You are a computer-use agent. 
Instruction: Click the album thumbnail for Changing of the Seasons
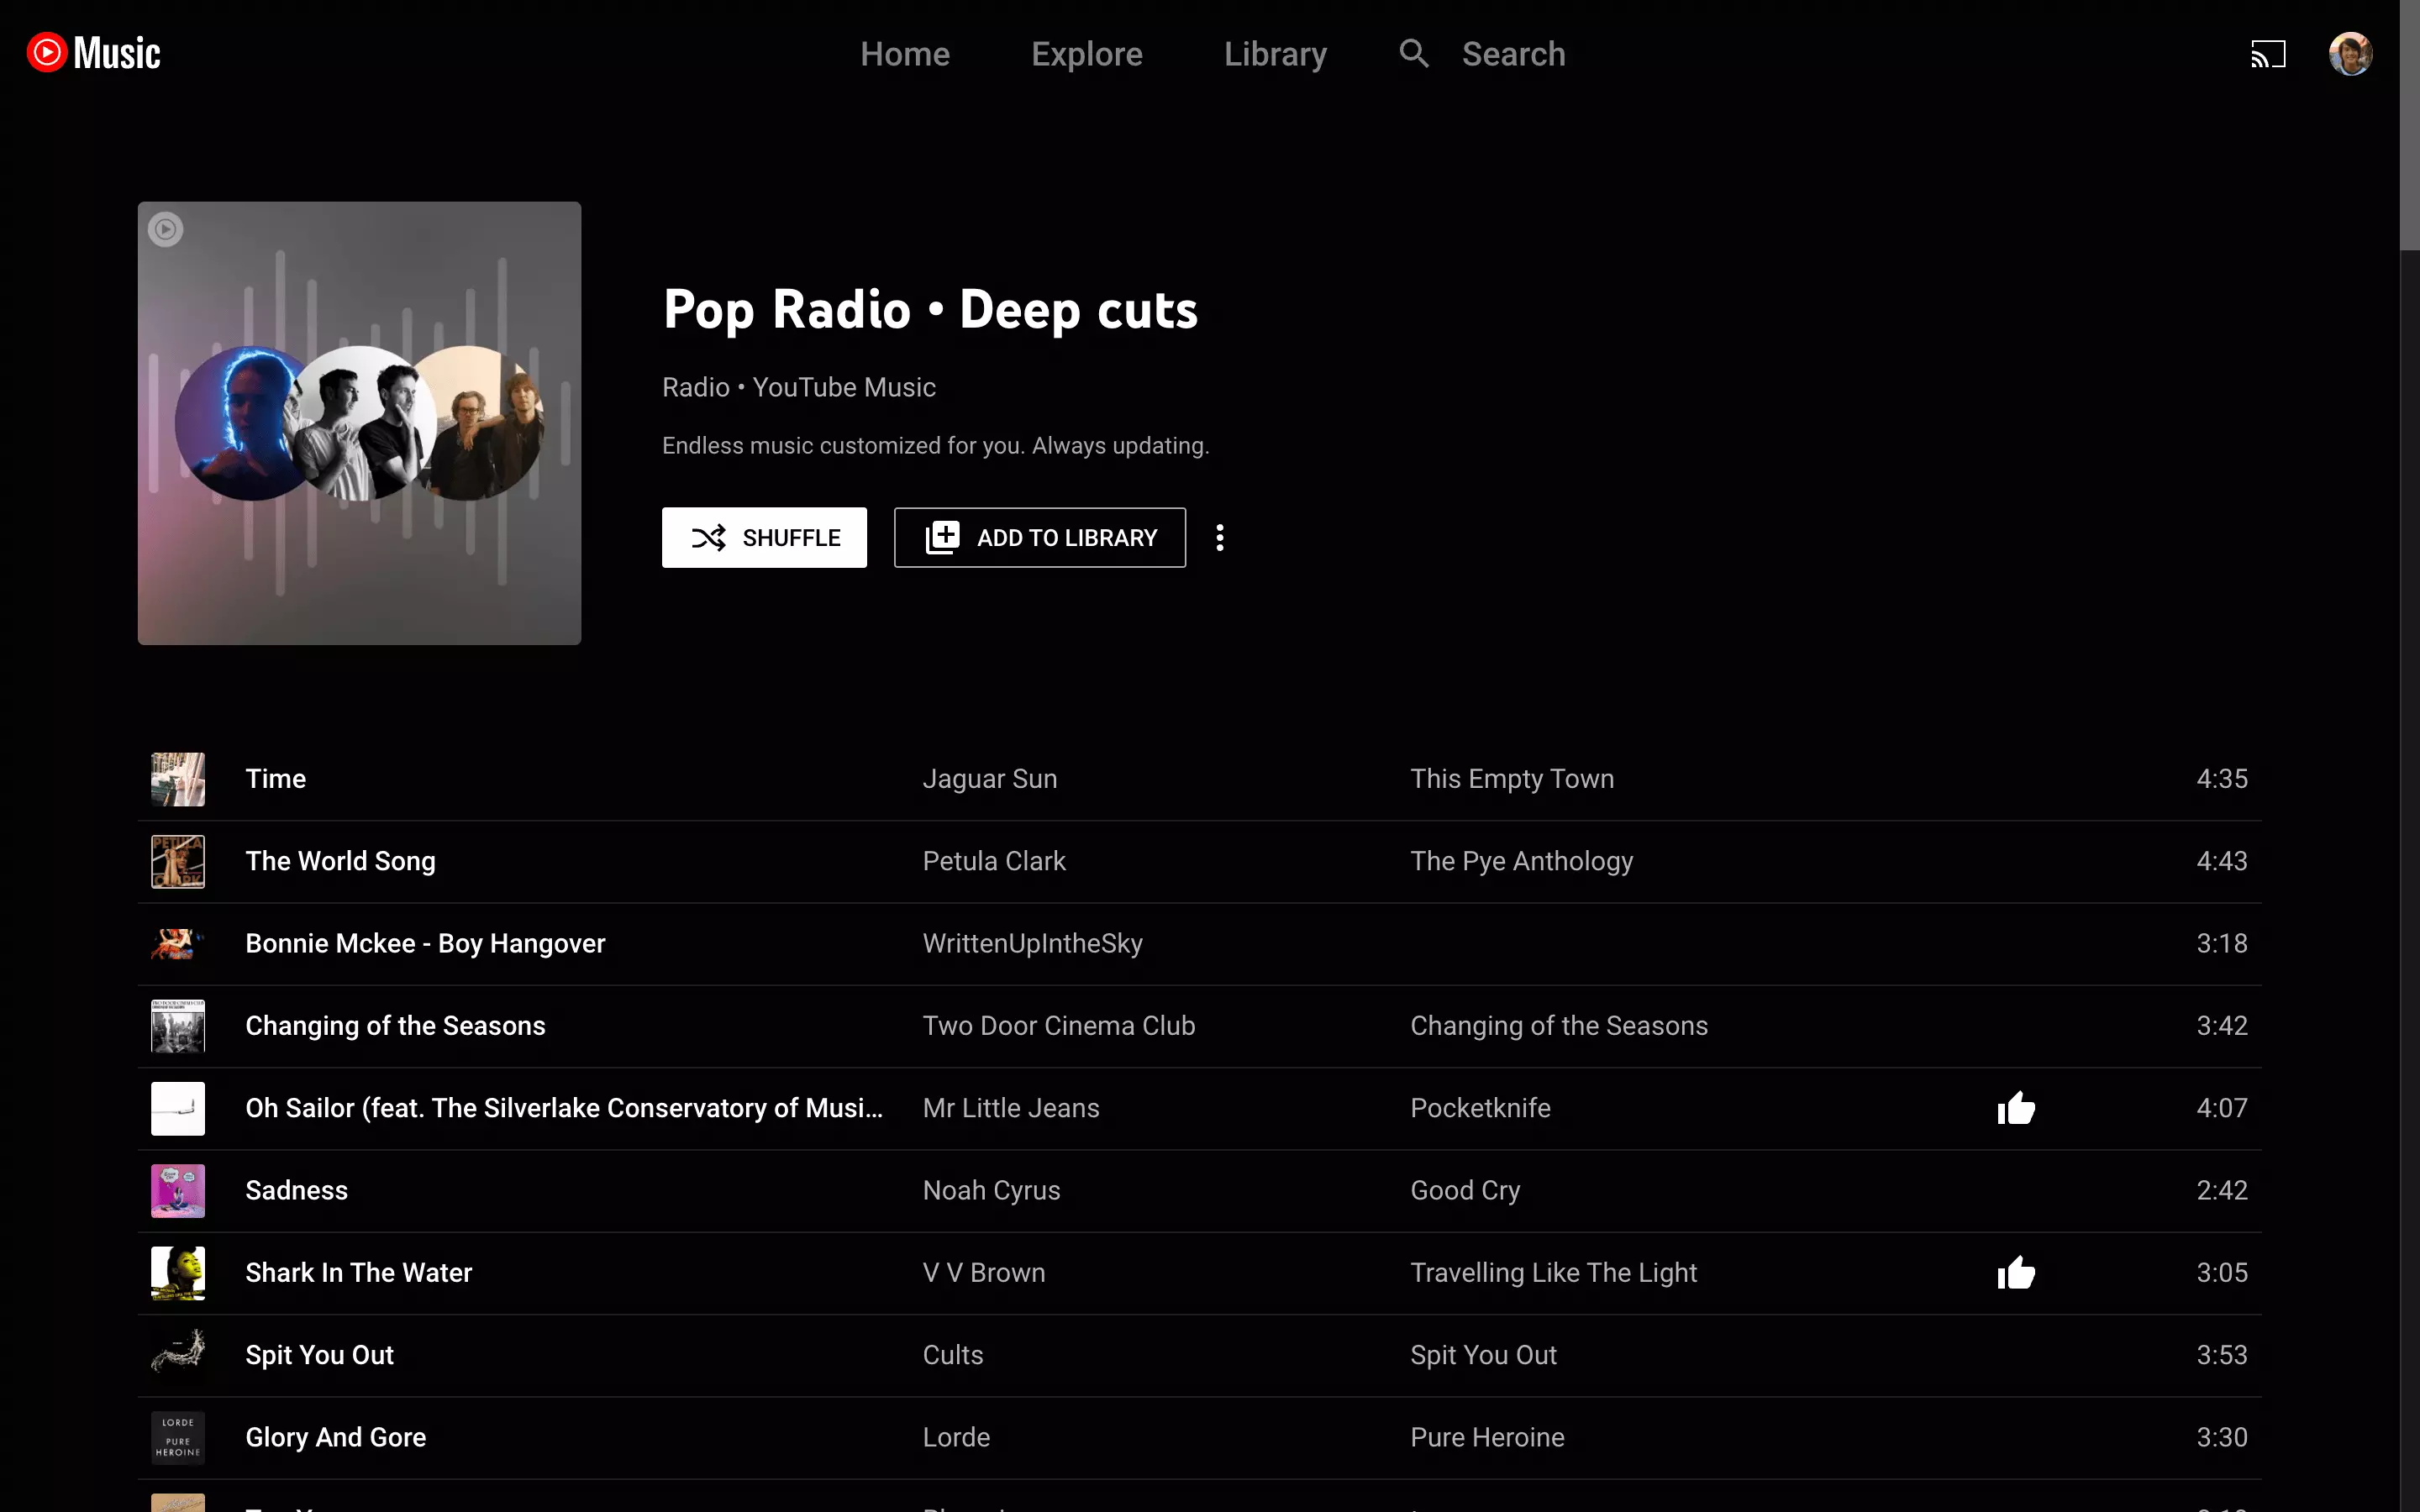(x=176, y=1026)
